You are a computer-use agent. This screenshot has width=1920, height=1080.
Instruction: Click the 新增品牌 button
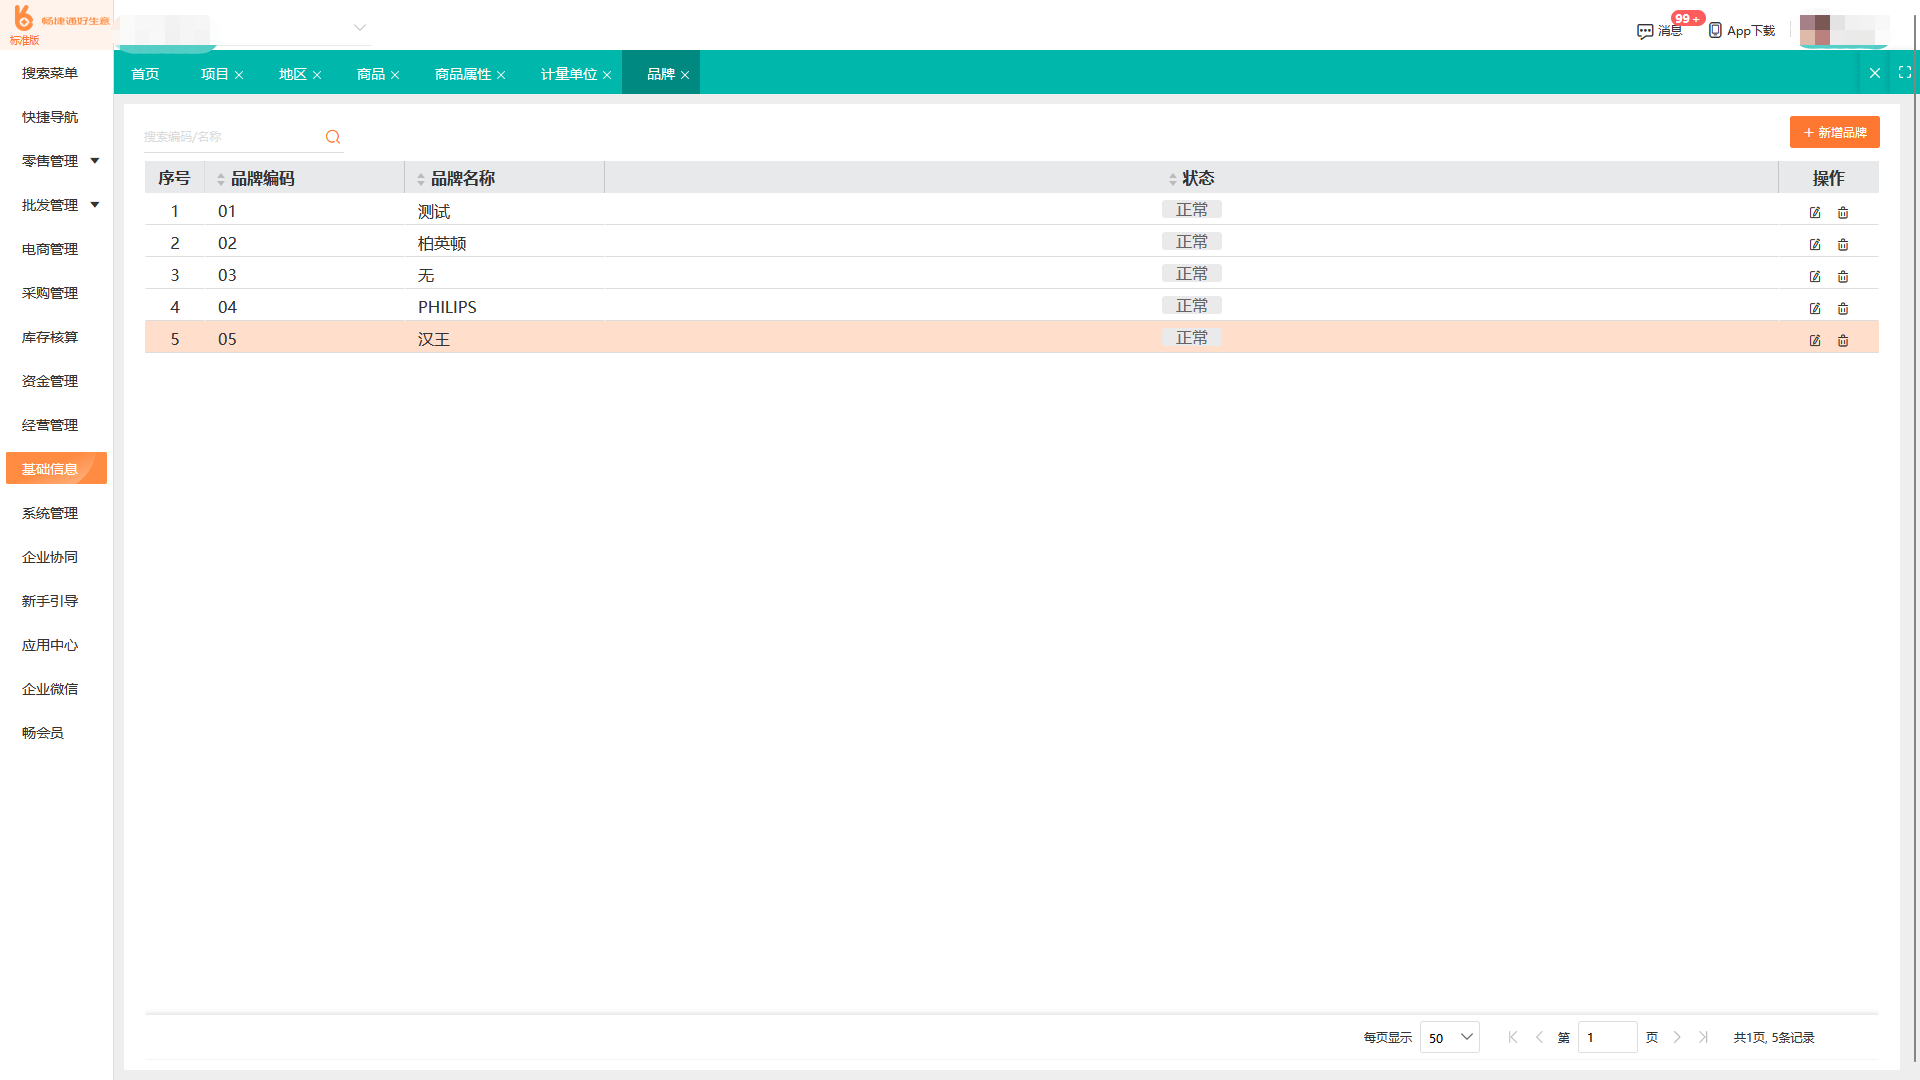1834,132
